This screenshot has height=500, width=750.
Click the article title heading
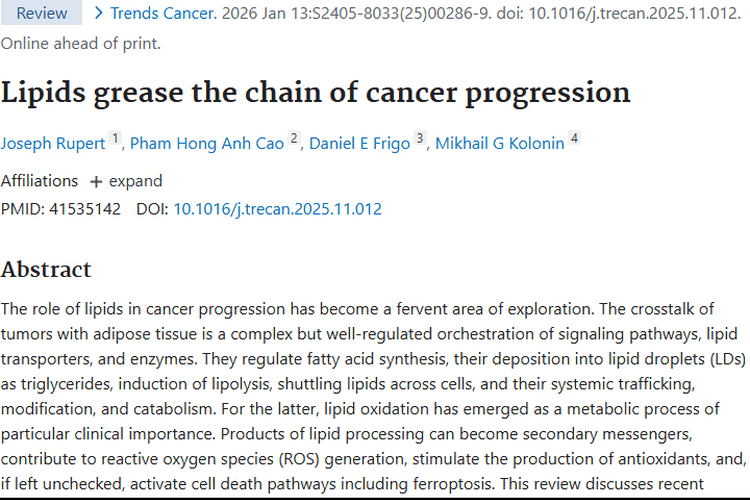pos(316,92)
